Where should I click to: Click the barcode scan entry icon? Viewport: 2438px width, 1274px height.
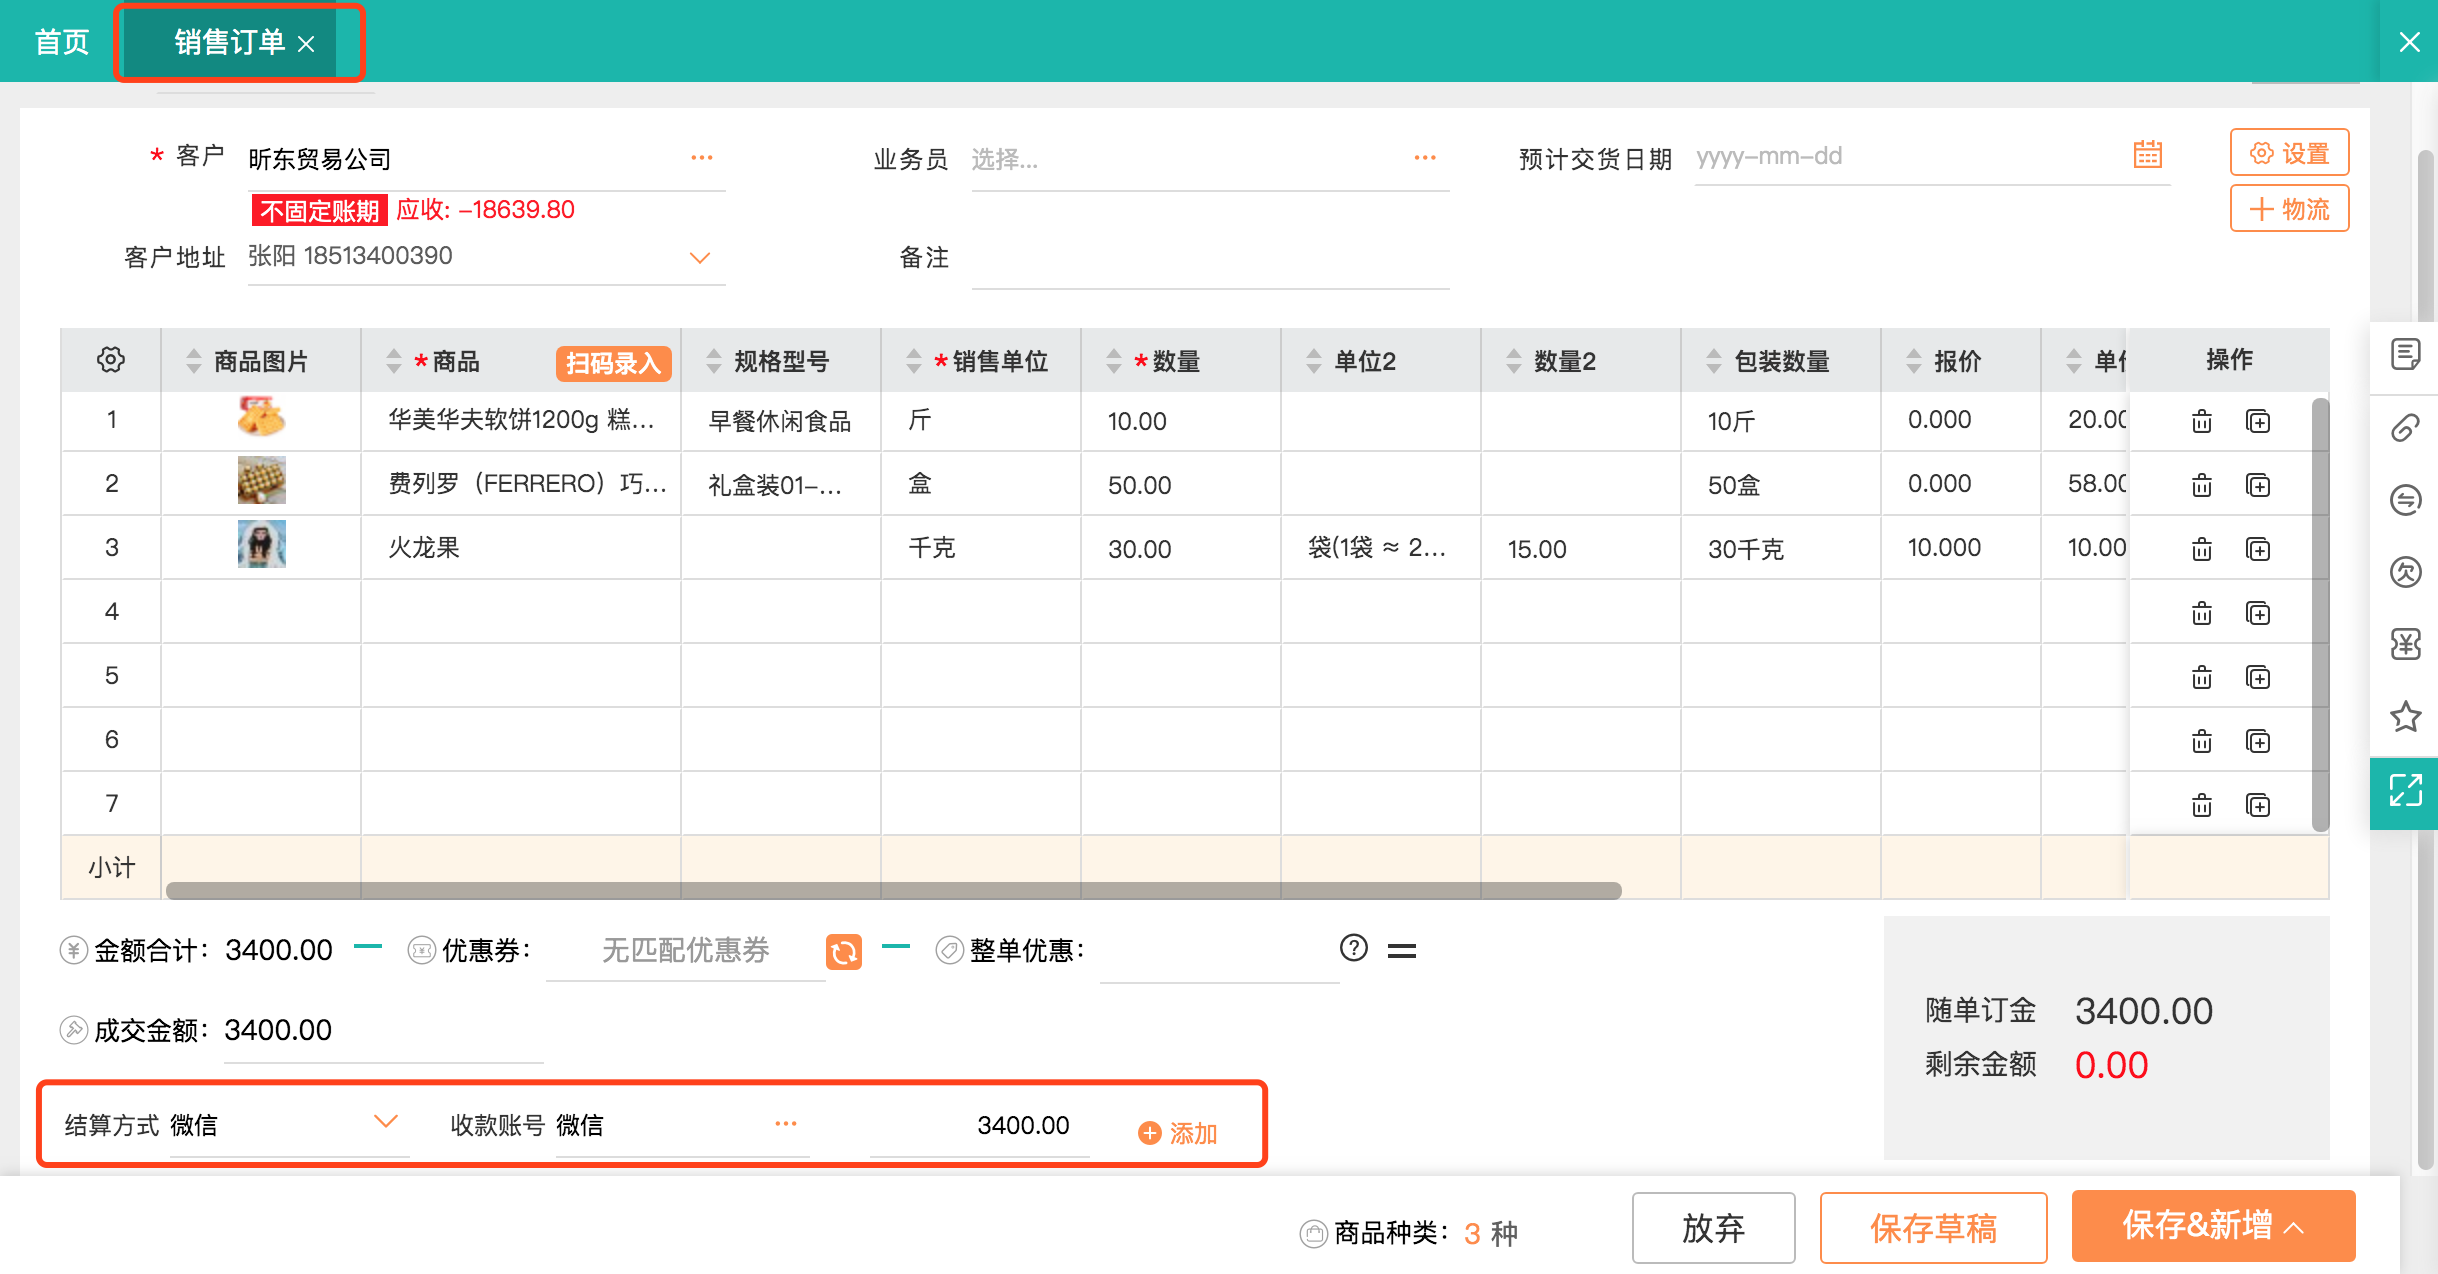(x=614, y=360)
